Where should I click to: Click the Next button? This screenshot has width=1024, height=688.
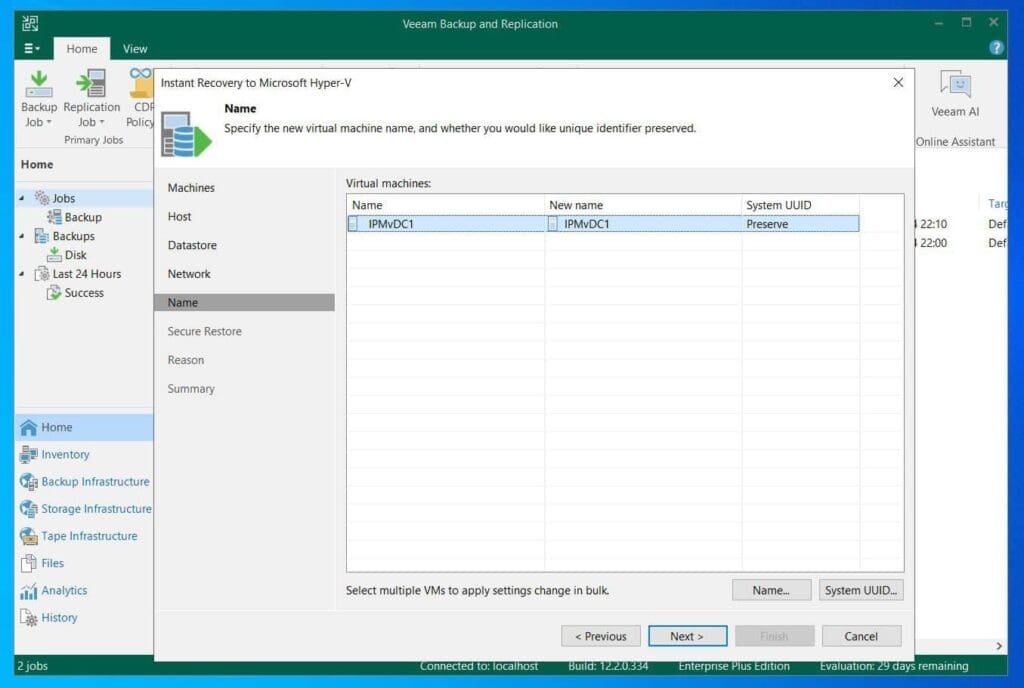(687, 636)
